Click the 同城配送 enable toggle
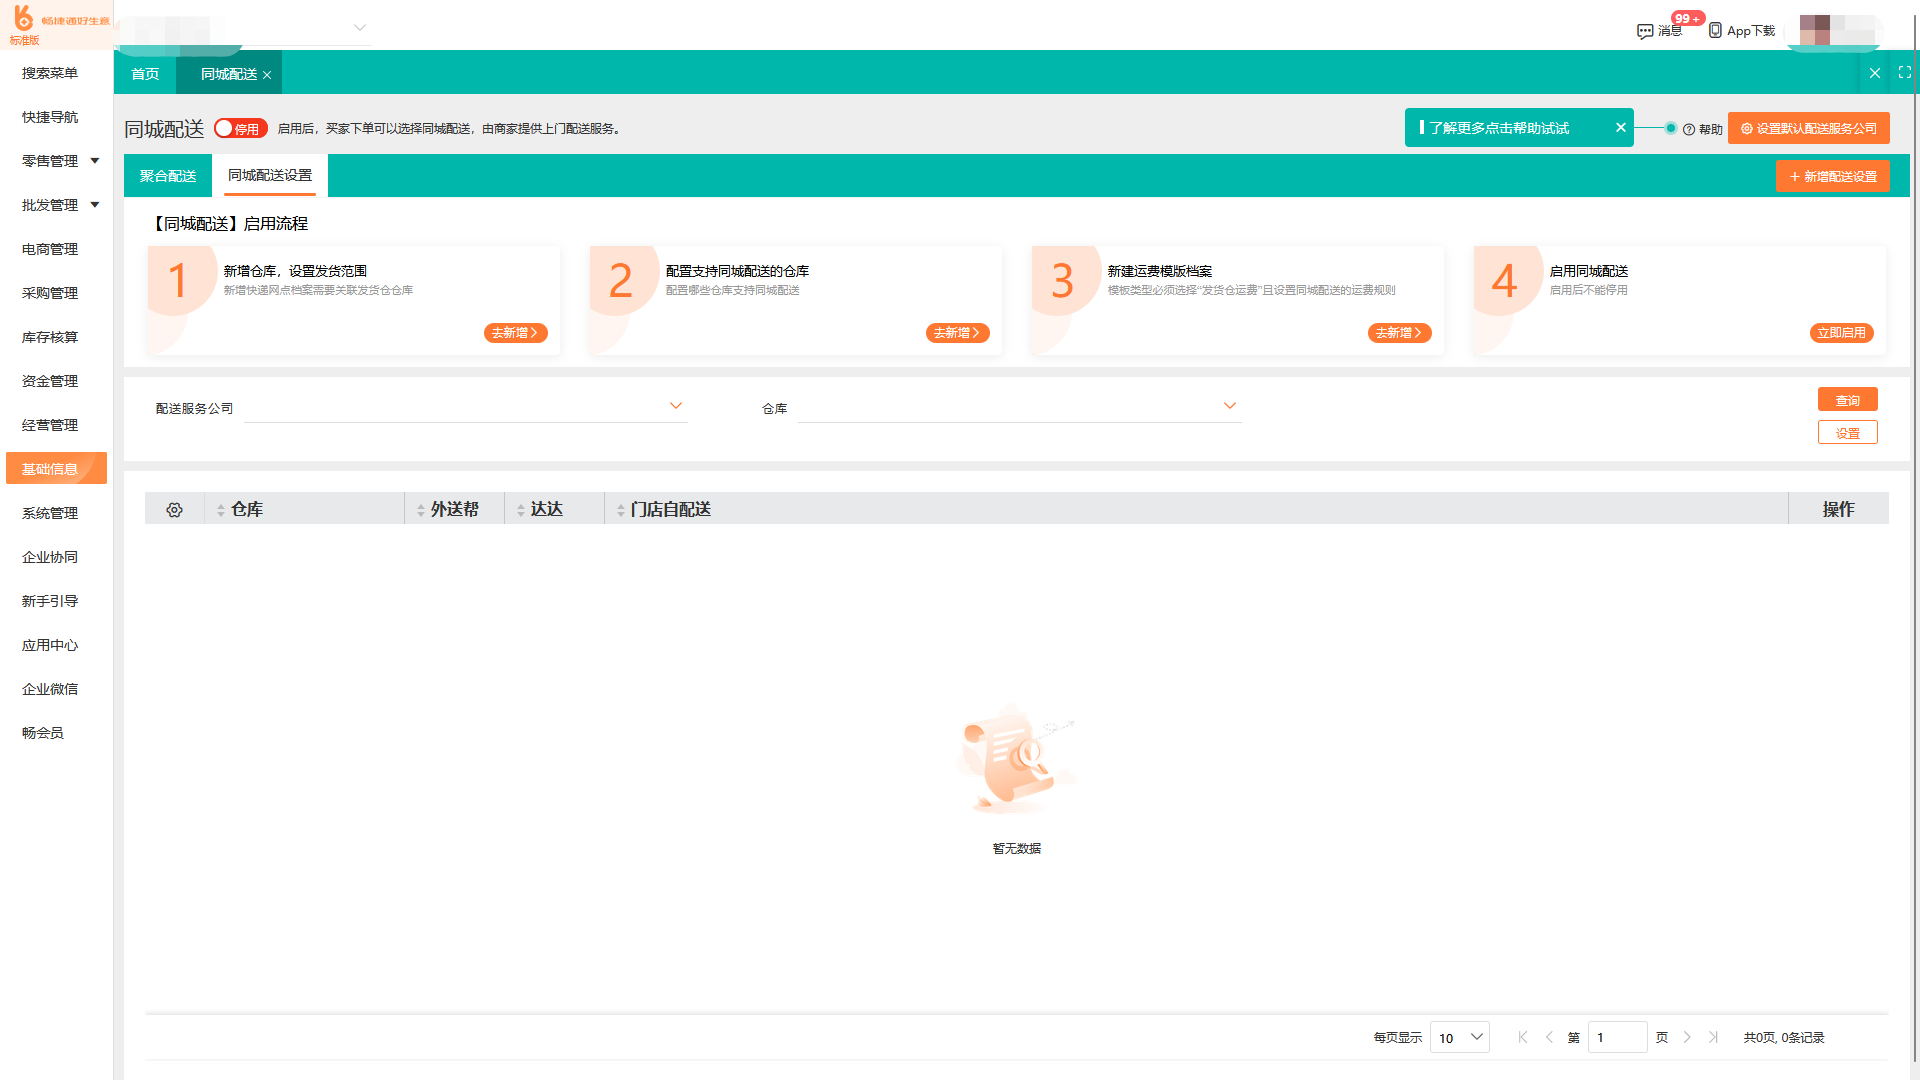The image size is (1920, 1080). 241,128
